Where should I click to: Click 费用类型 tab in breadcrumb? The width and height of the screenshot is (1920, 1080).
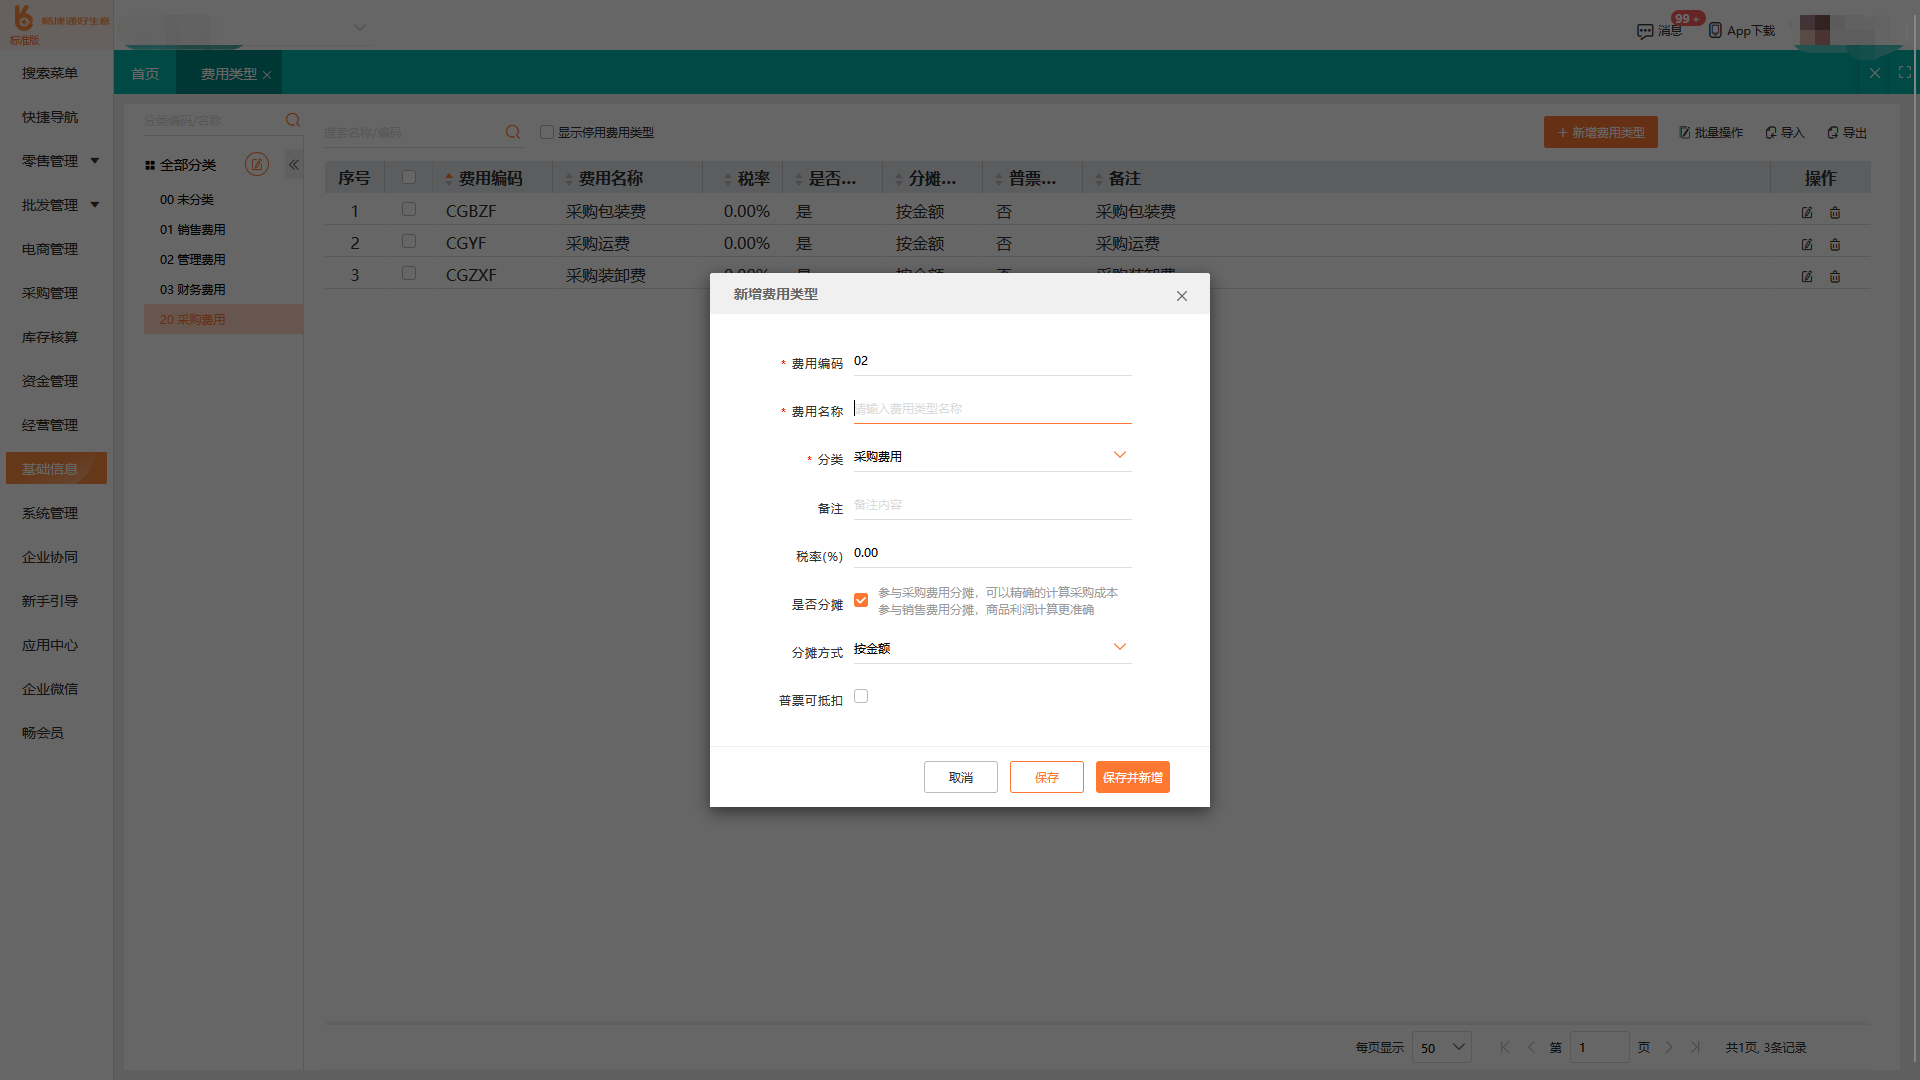(x=228, y=74)
